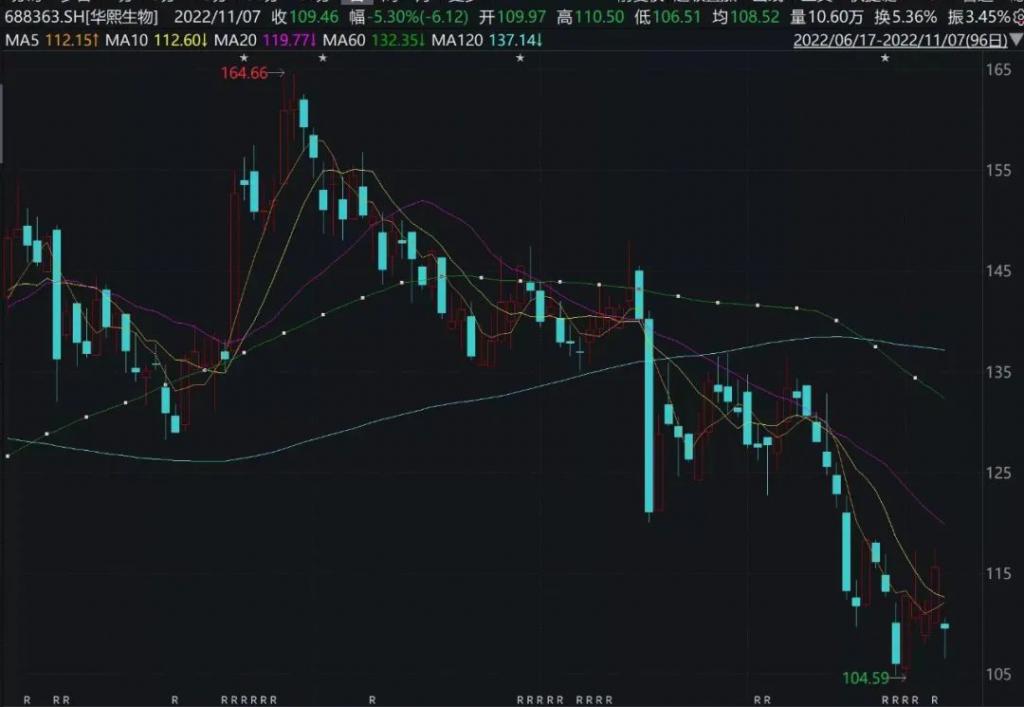The image size is (1024, 707).
Task: Click the star marker near top center
Action: tap(520, 59)
